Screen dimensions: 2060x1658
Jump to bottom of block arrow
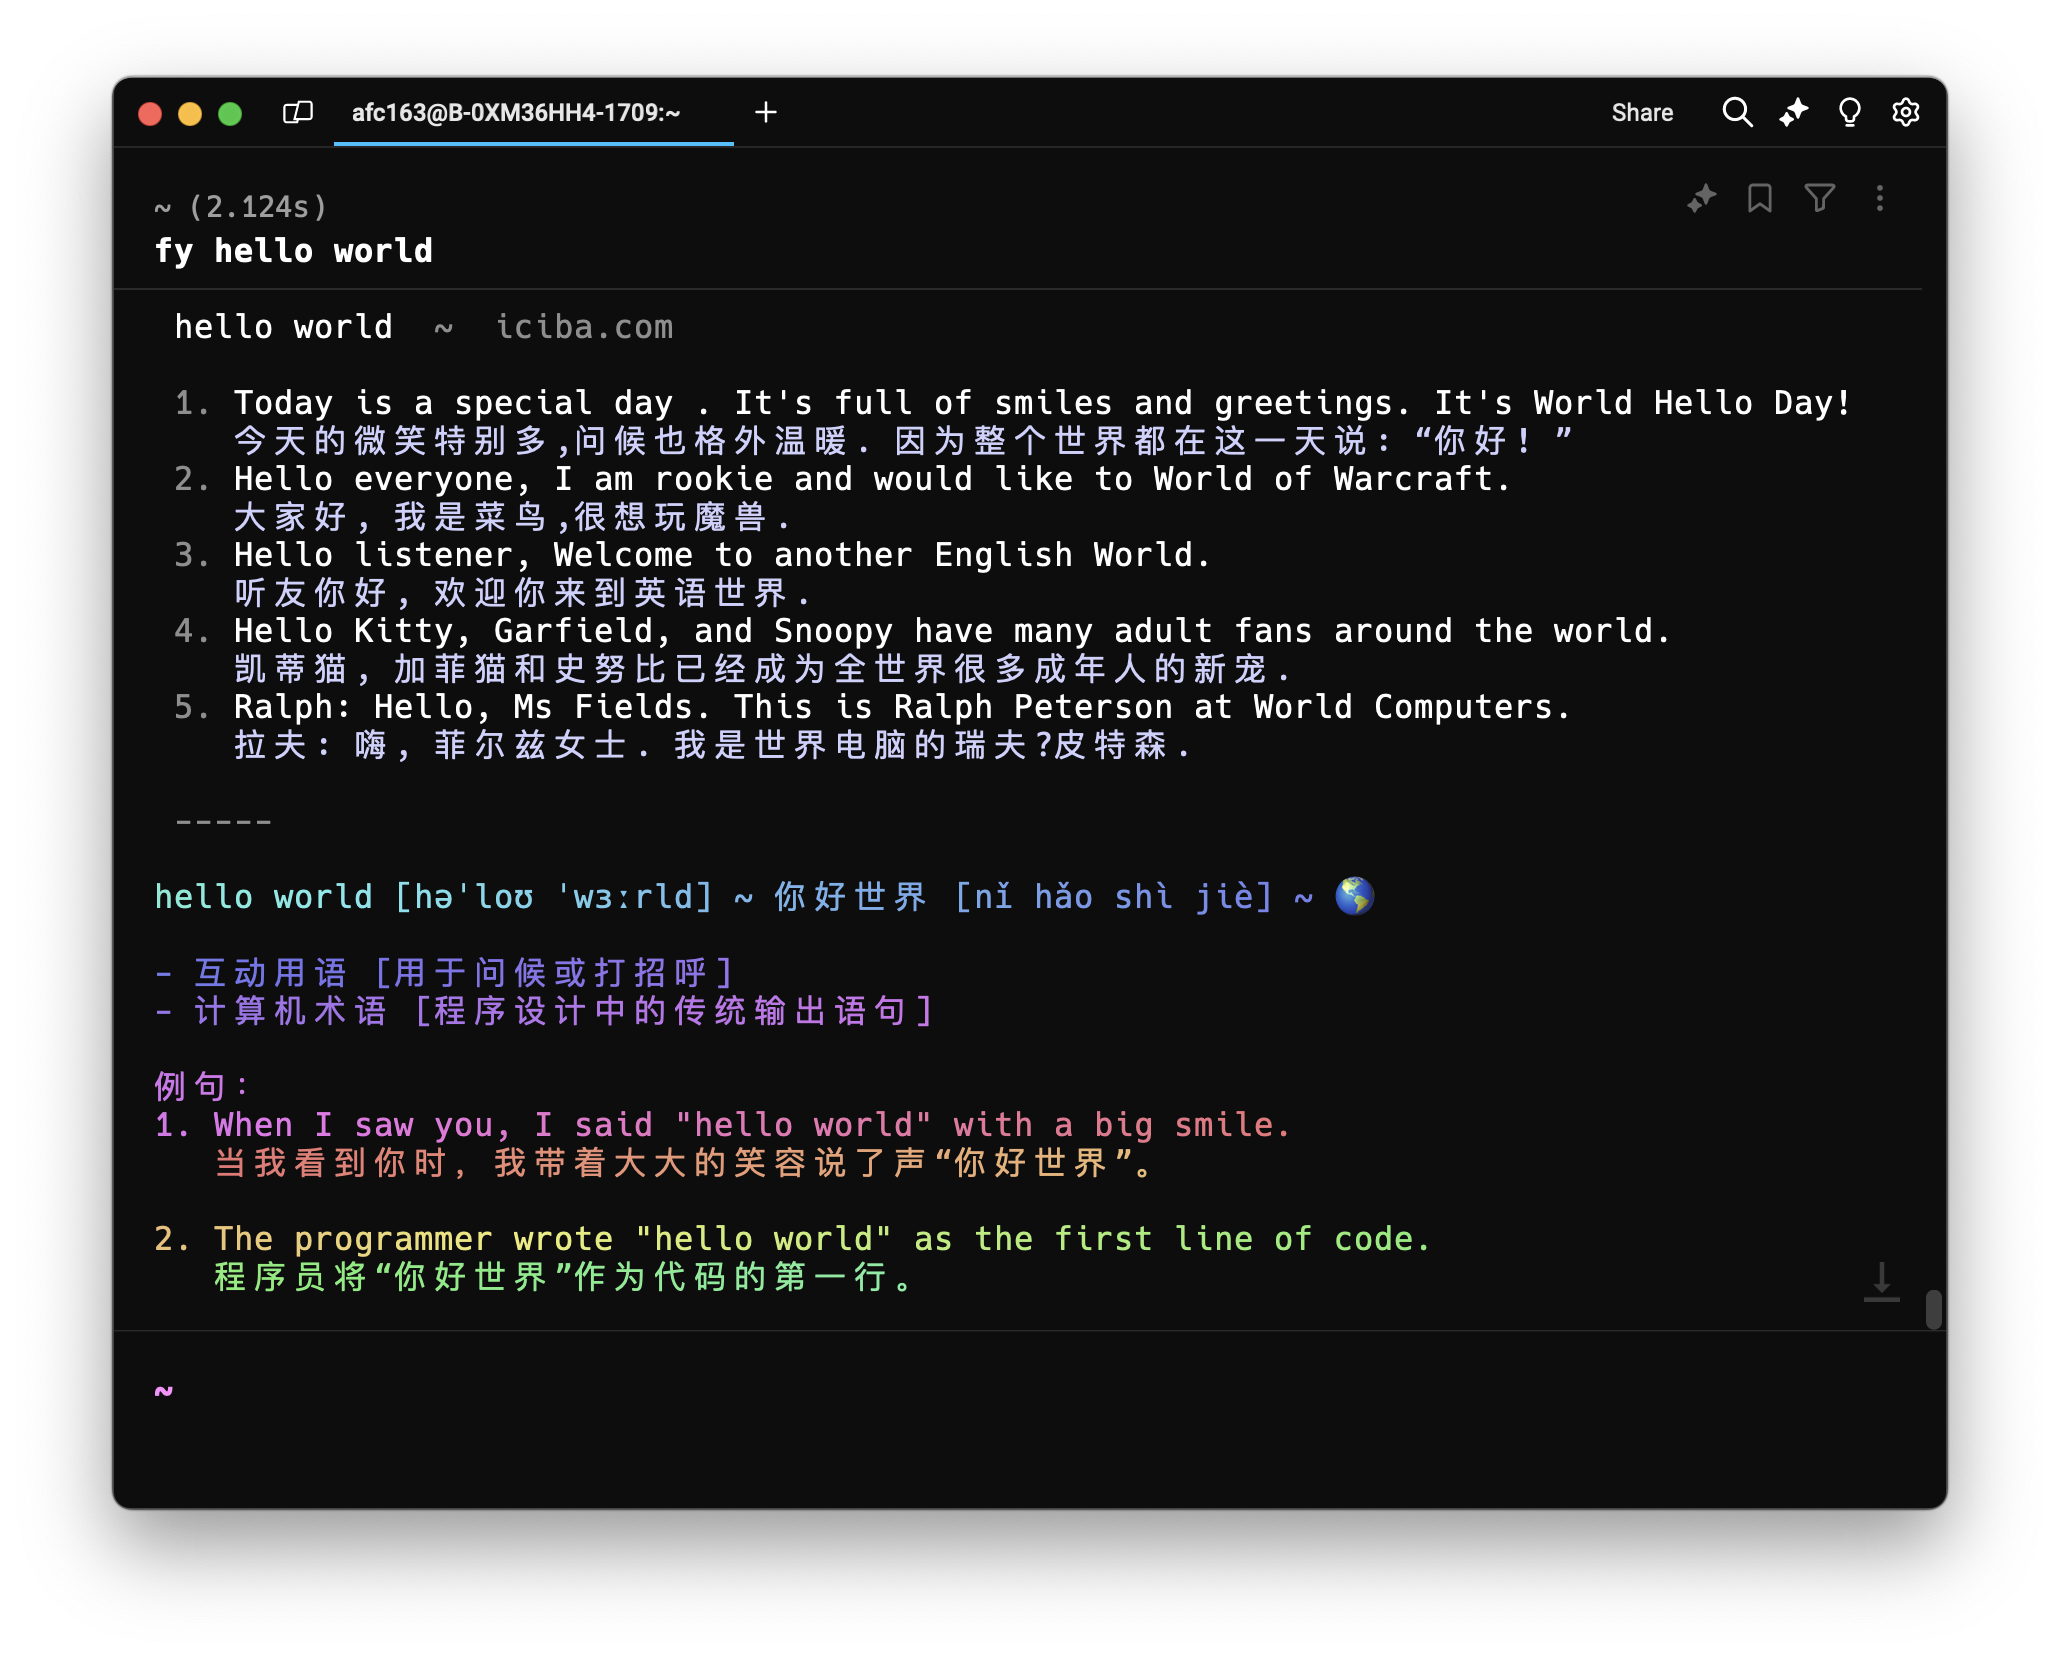coord(1881,1281)
